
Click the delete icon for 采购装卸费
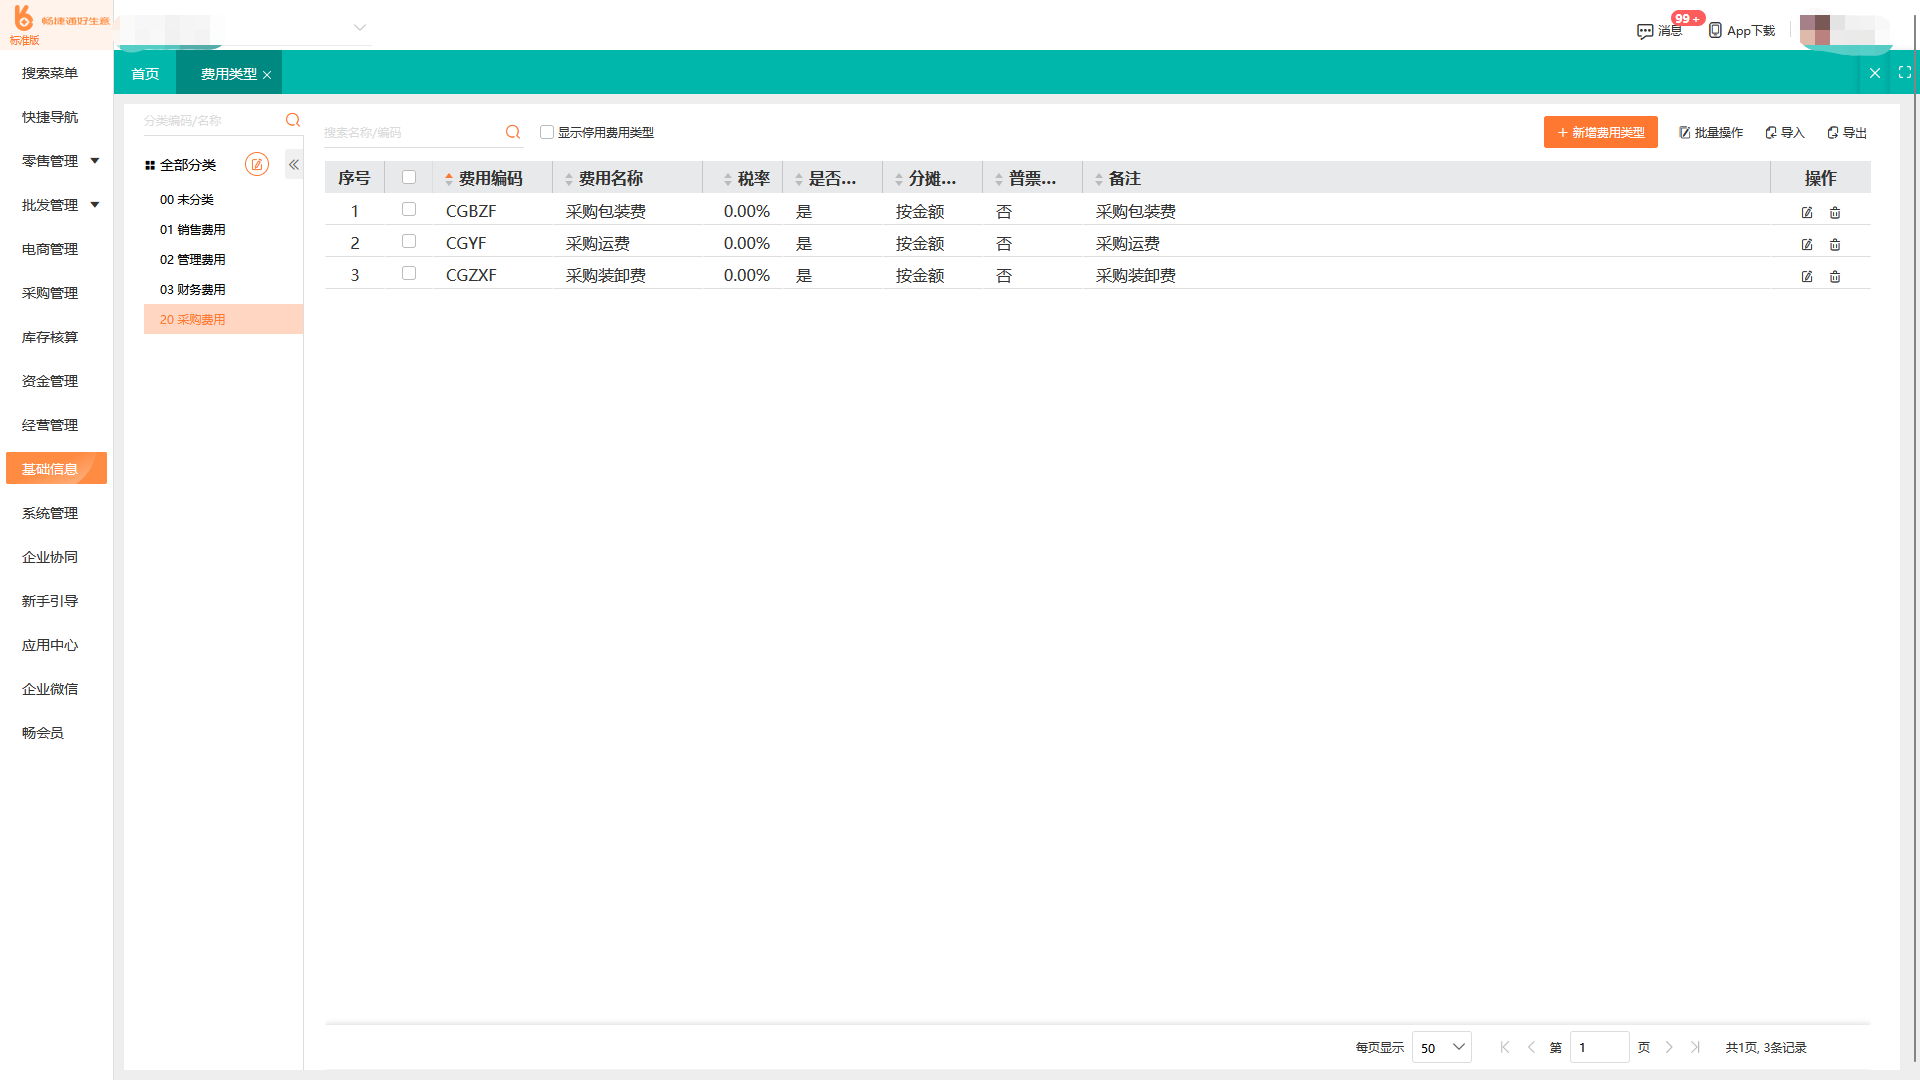coord(1834,274)
